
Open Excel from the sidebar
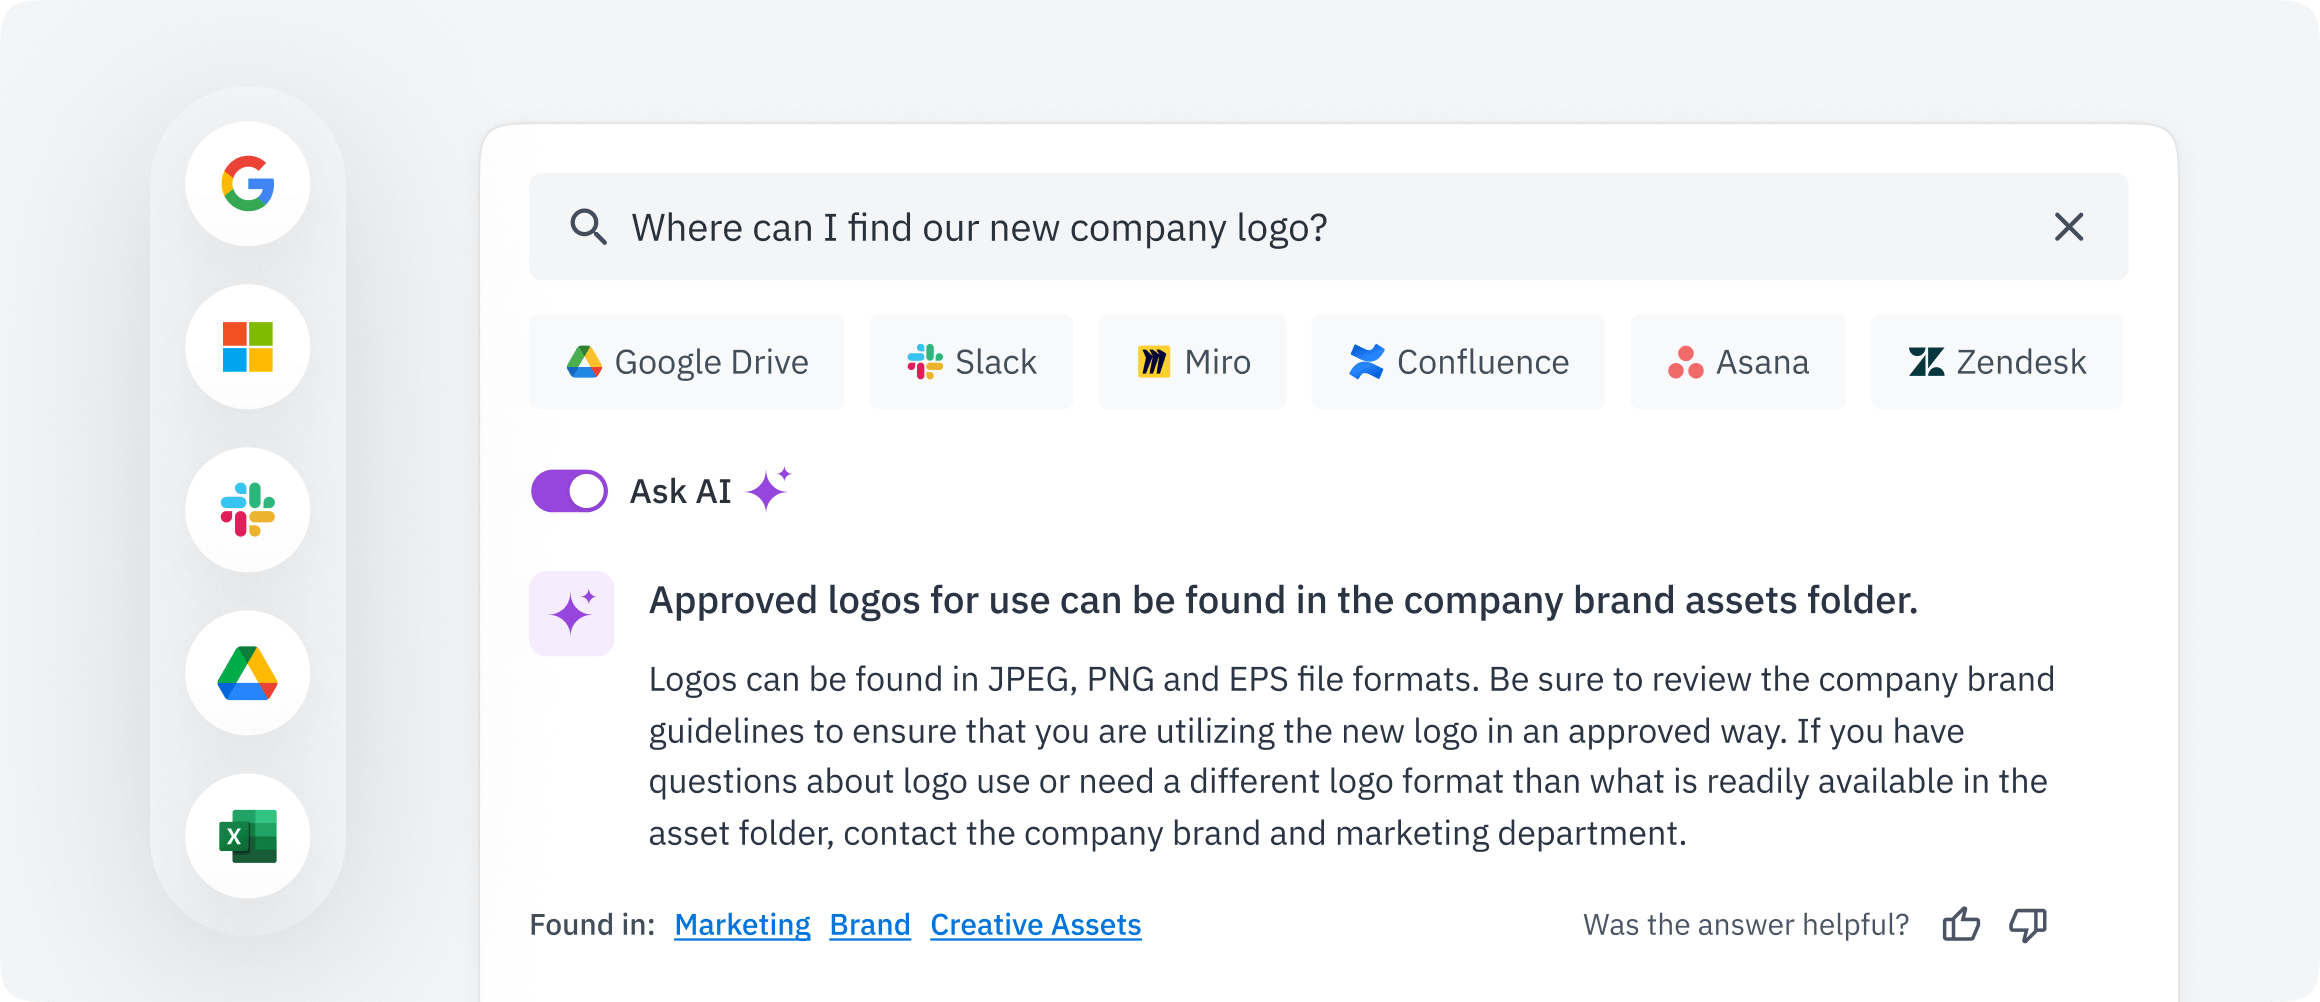[247, 836]
